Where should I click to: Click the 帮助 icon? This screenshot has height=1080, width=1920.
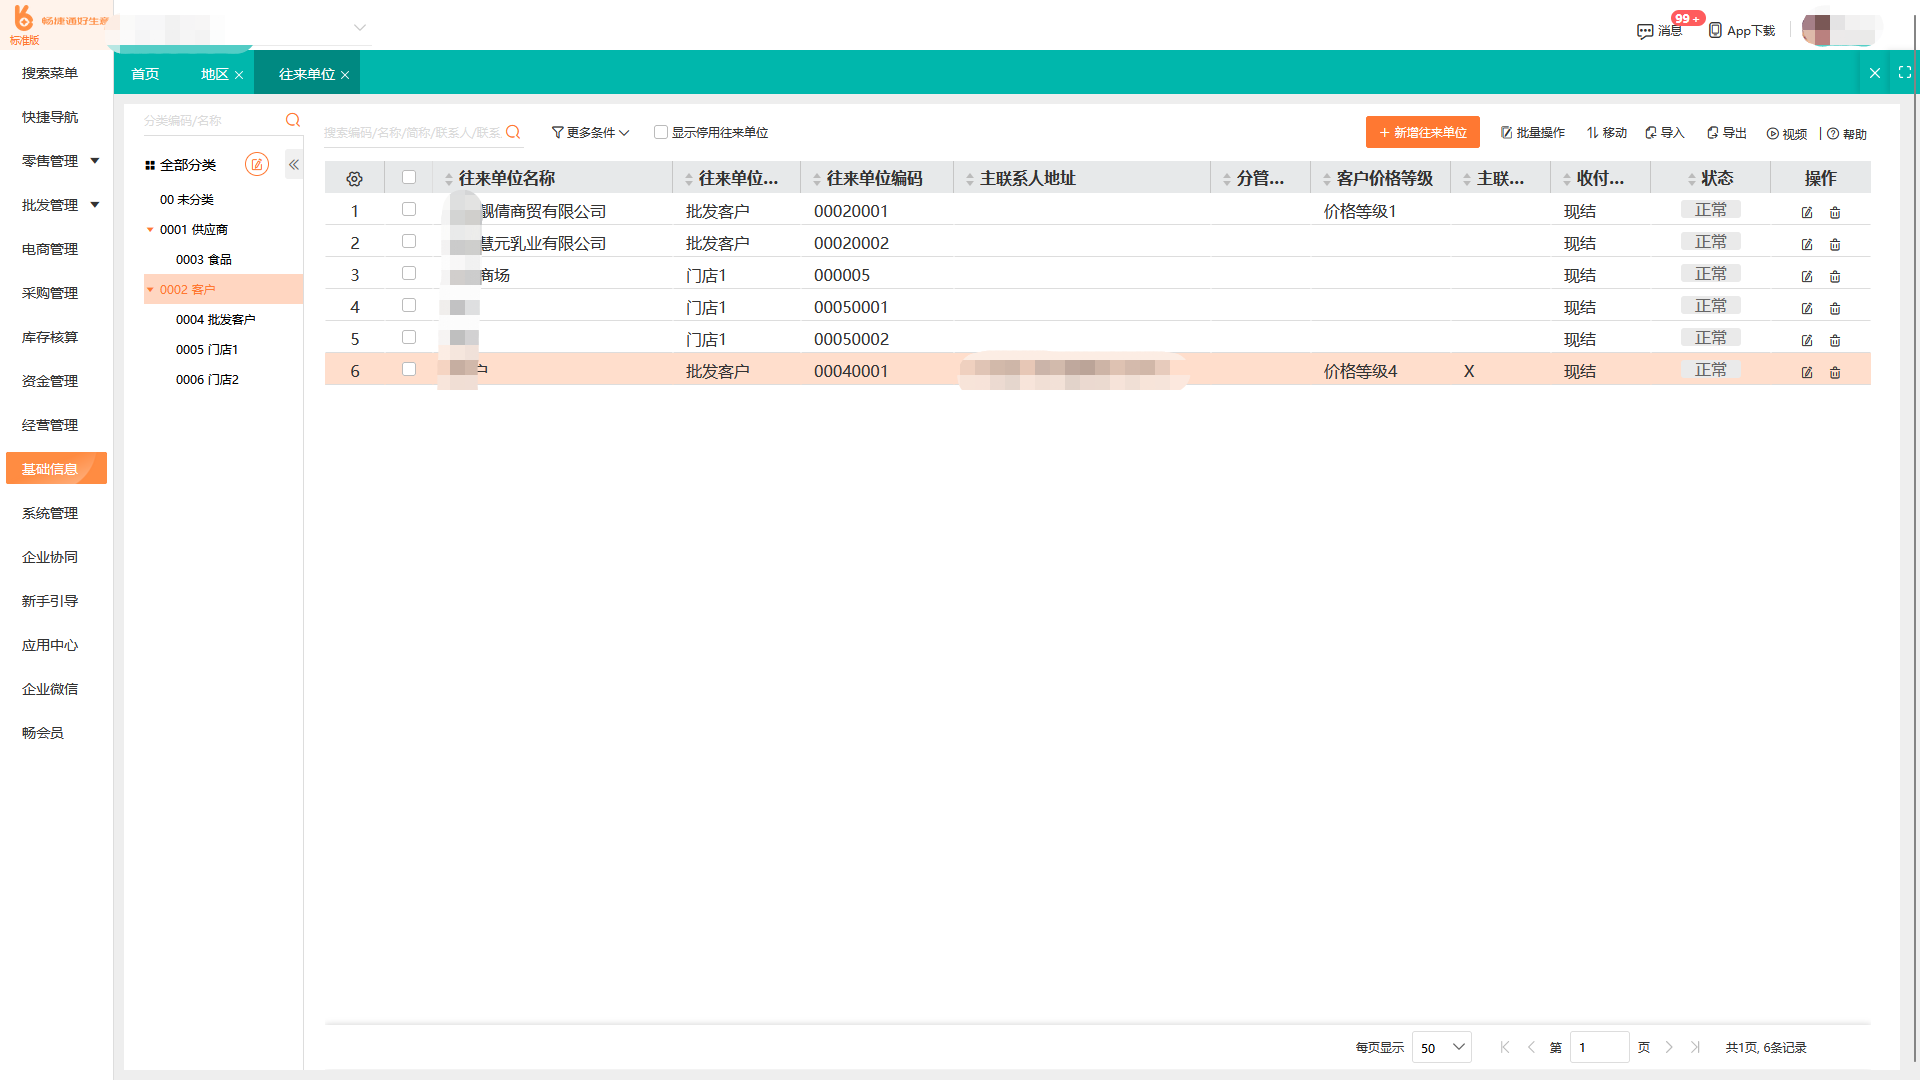(1836, 132)
